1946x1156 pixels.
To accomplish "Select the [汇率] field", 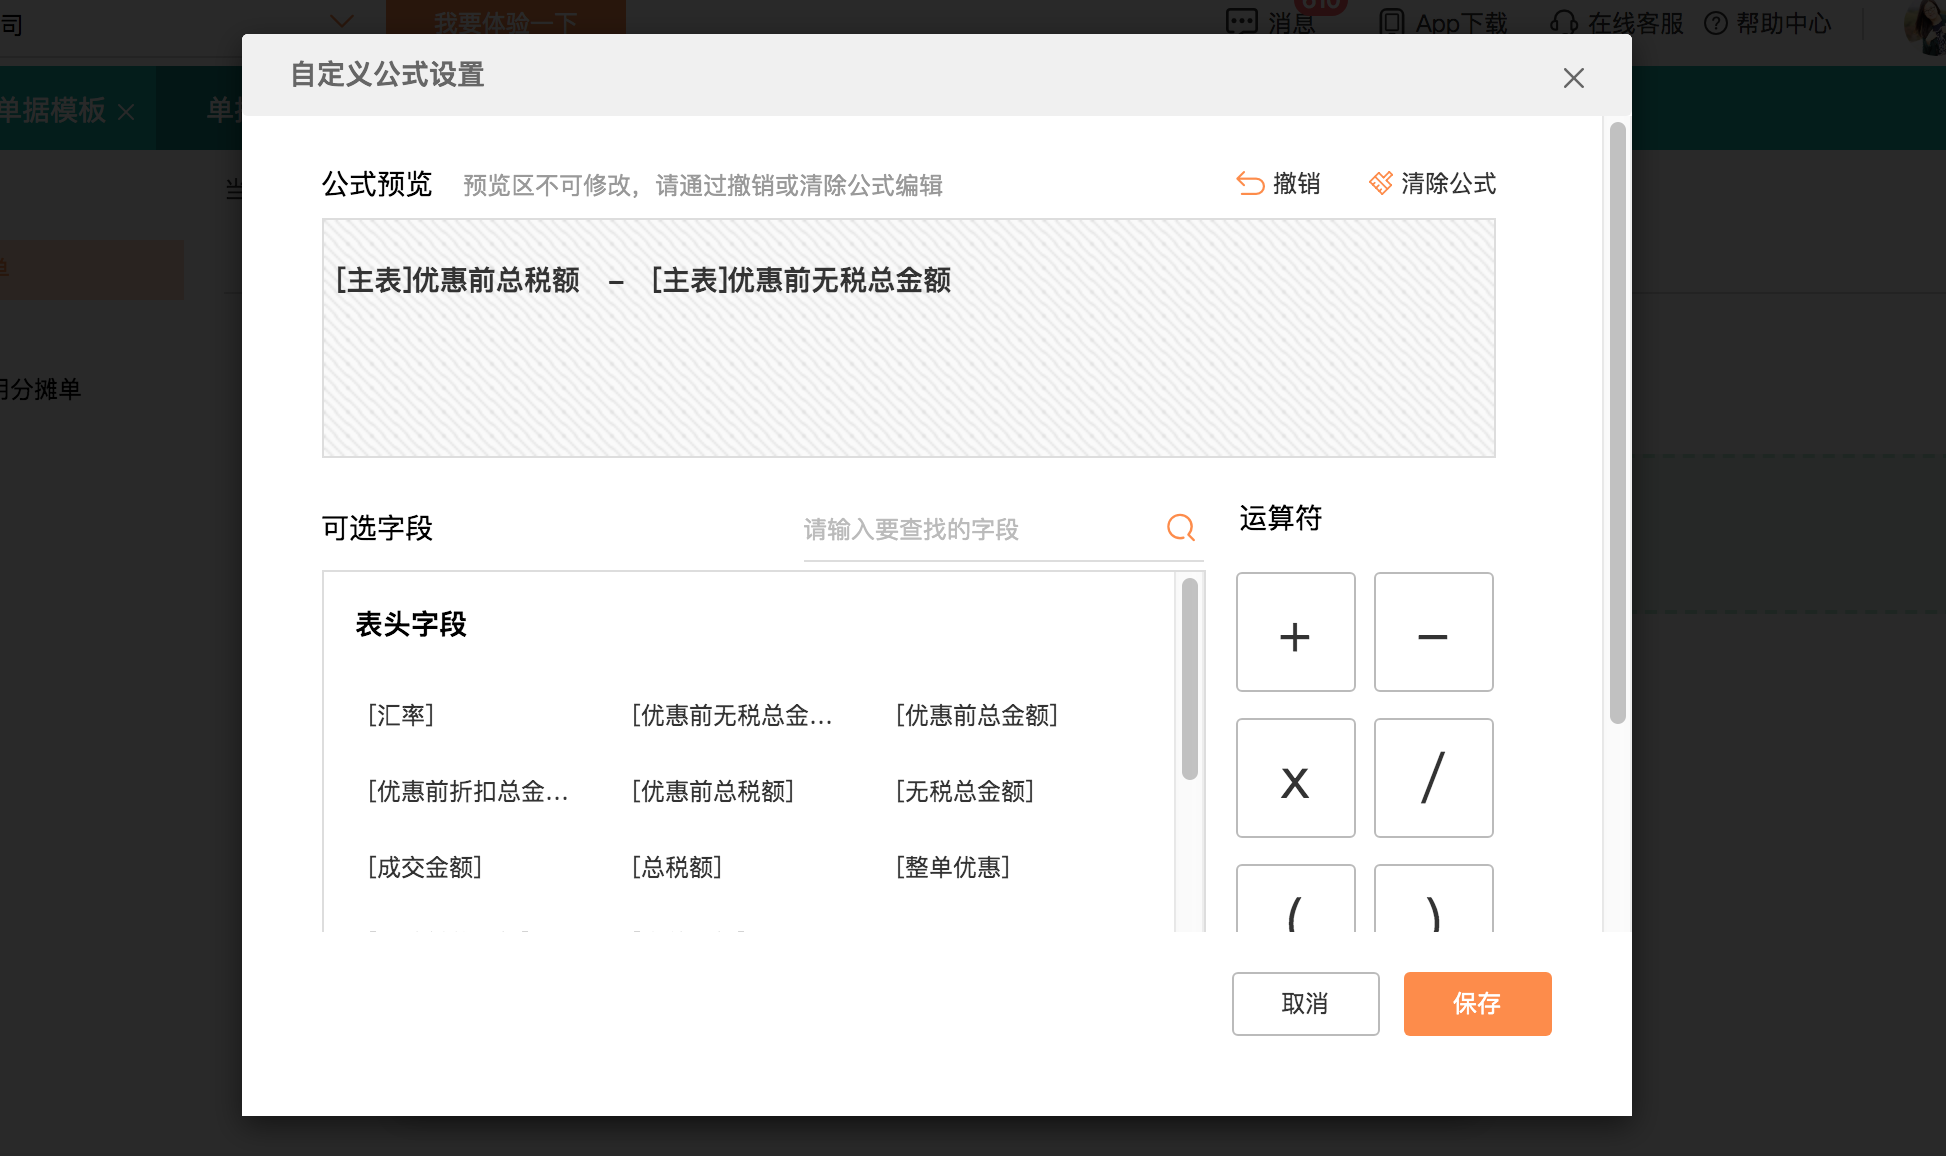I will click(398, 714).
